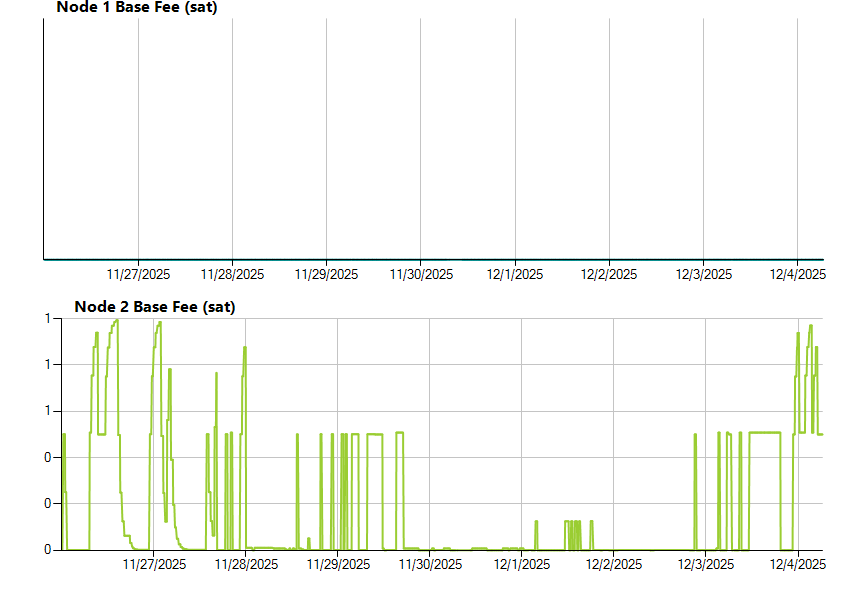Click 11/28/2025 on the Node 2 axis
This screenshot has height=600, width=860.
[246, 565]
